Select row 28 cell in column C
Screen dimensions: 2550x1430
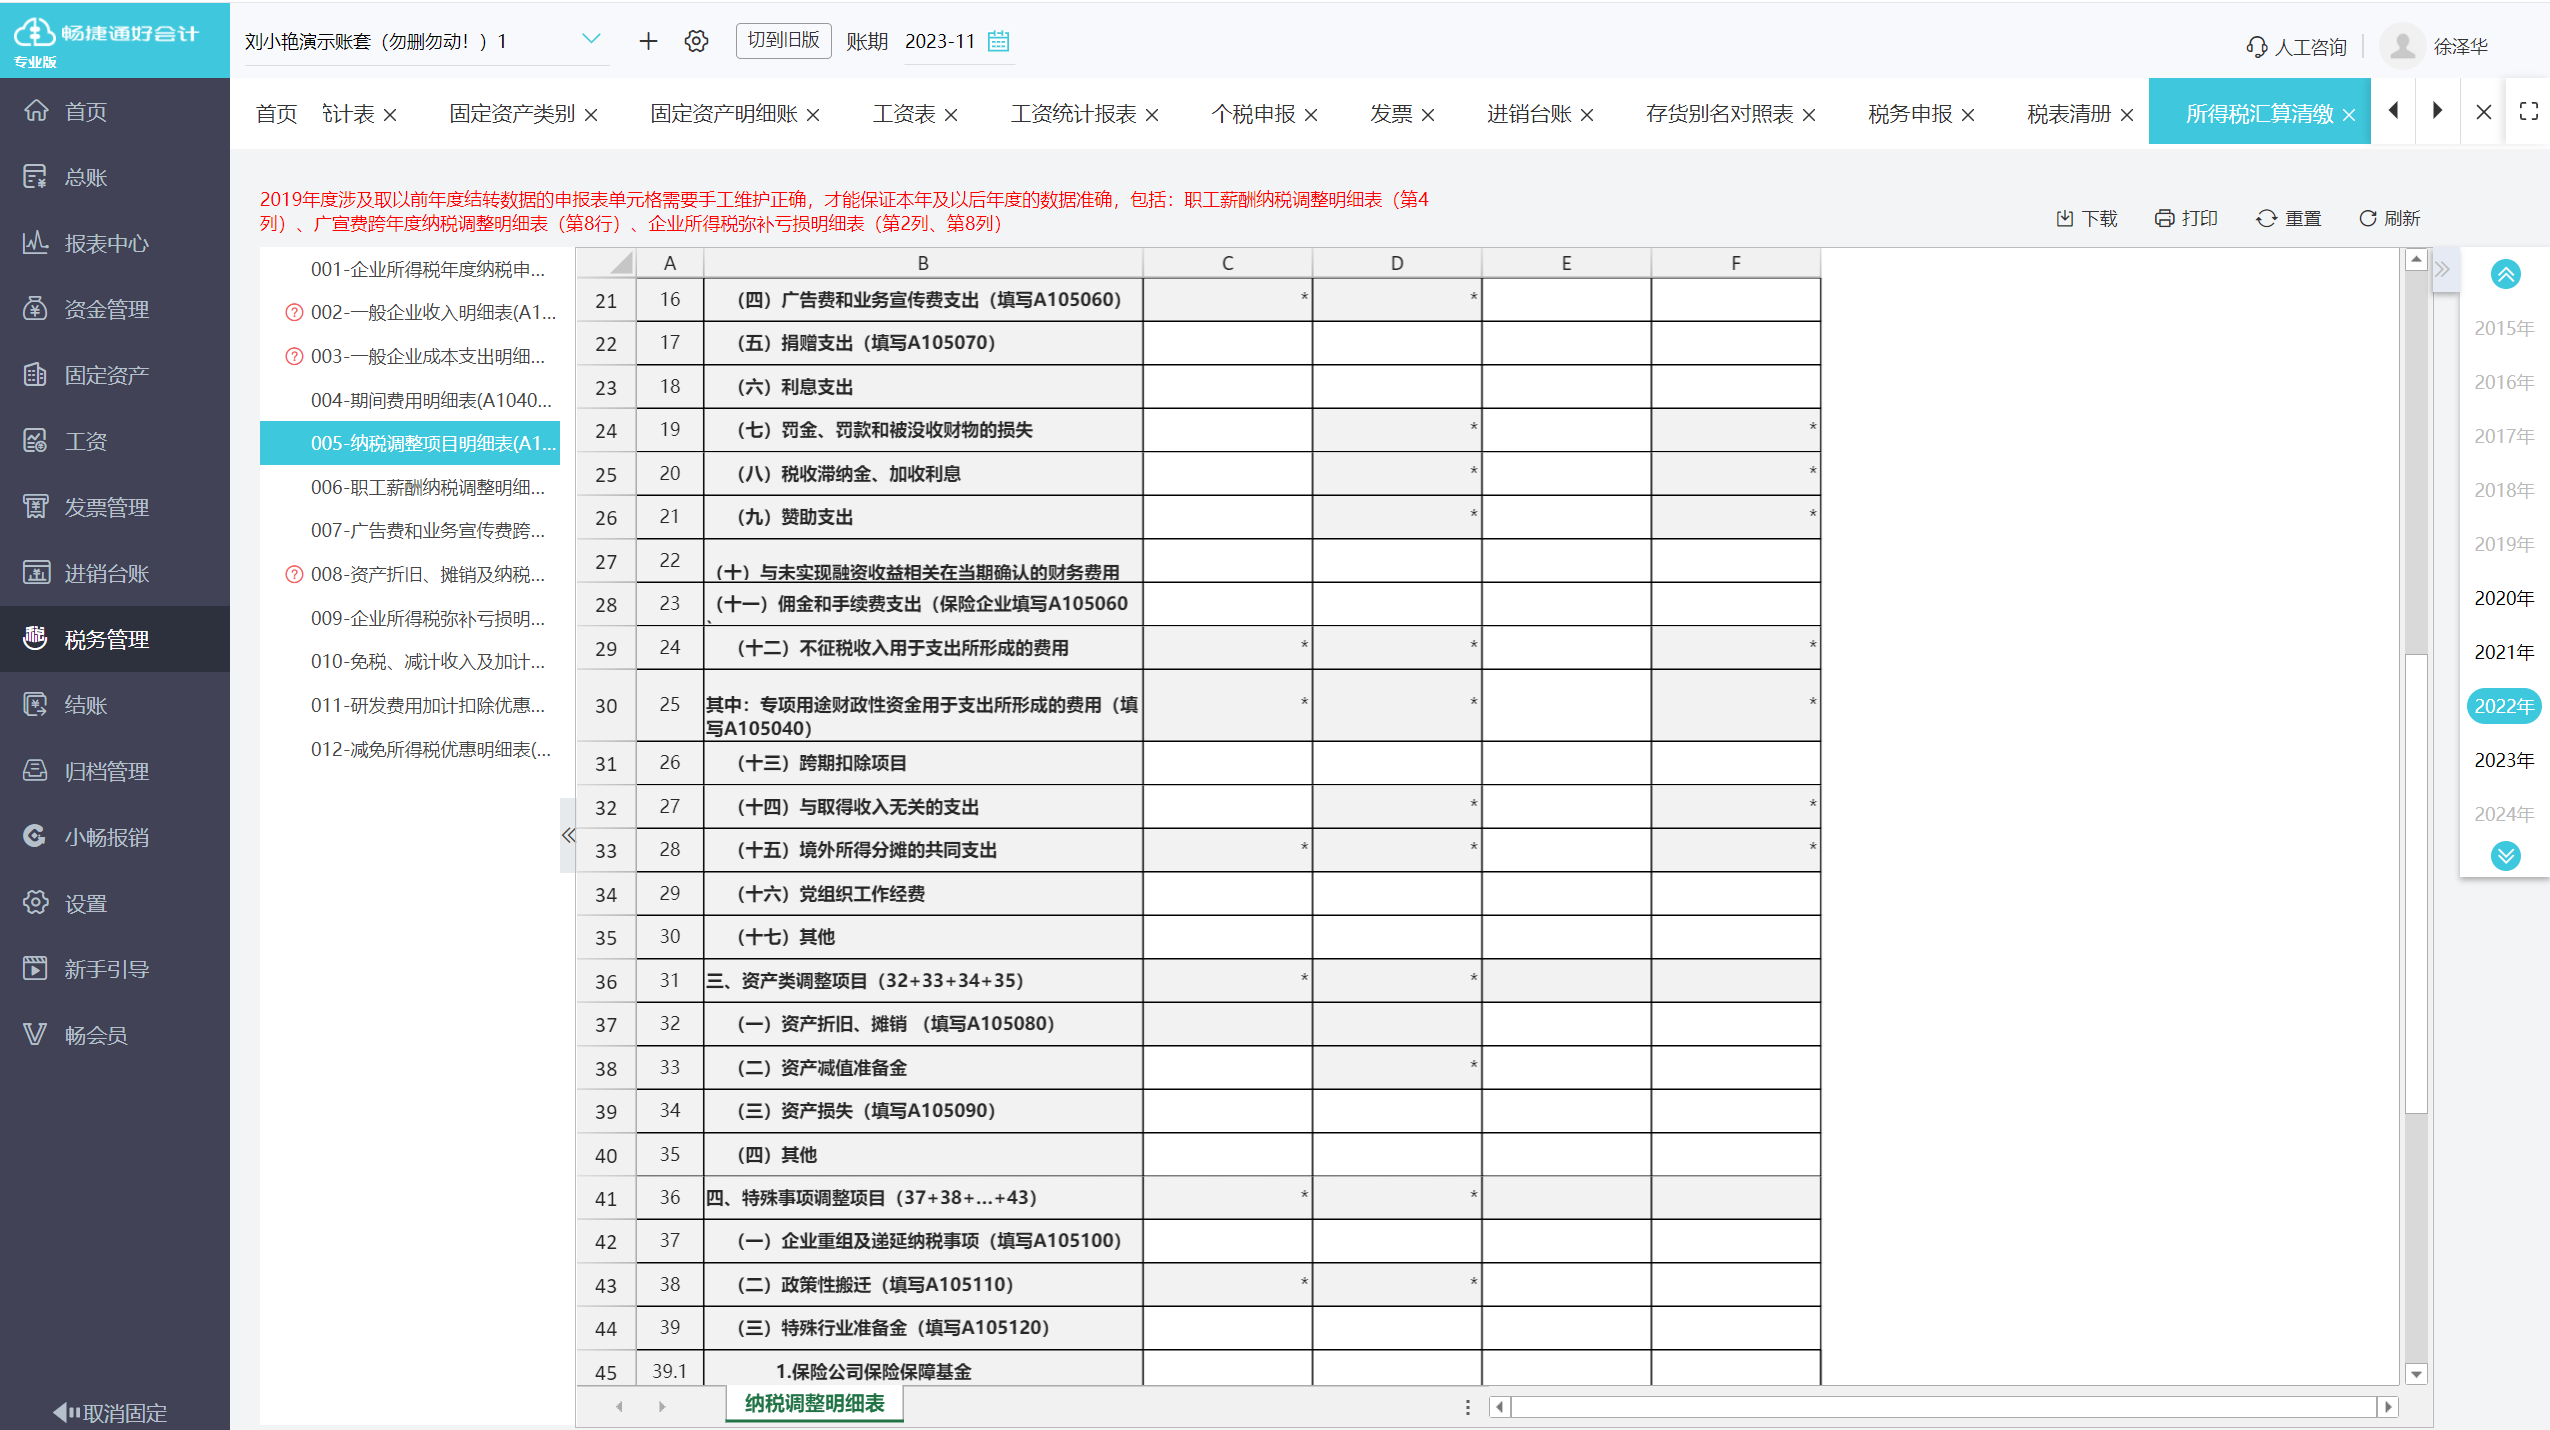coord(1224,606)
